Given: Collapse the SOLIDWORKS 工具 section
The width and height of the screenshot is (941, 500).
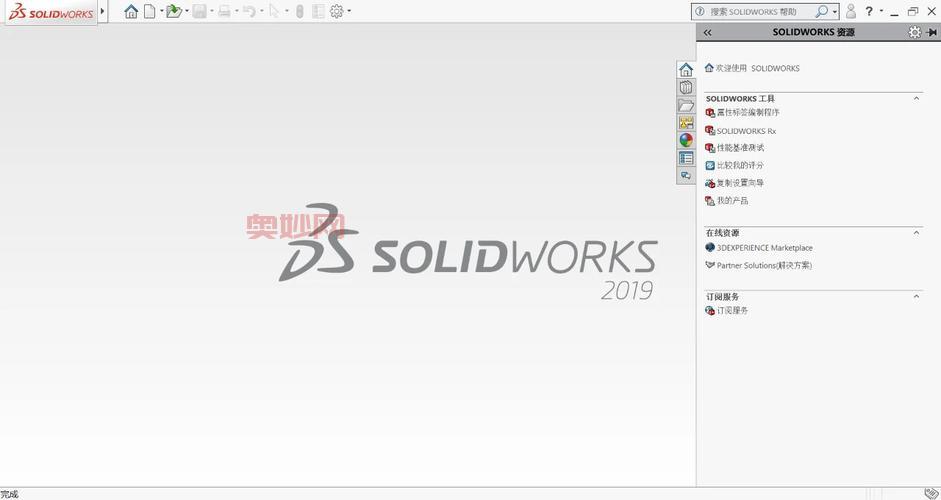Looking at the screenshot, I should click(x=917, y=98).
